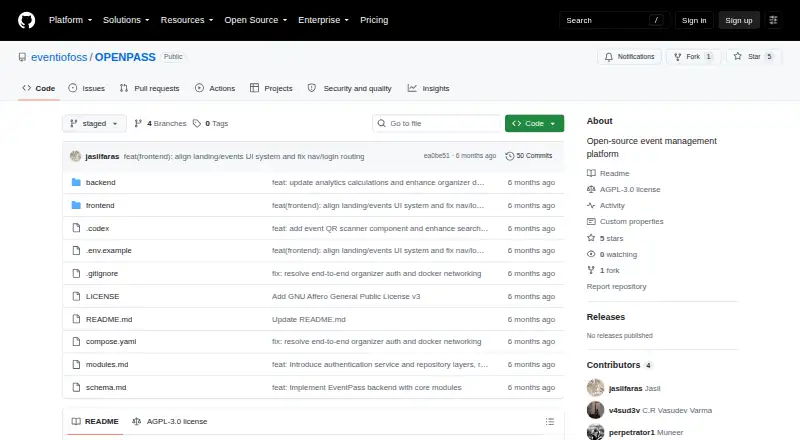This screenshot has width=800, height=440.
Task: Open the README.md file
Action: (109, 320)
